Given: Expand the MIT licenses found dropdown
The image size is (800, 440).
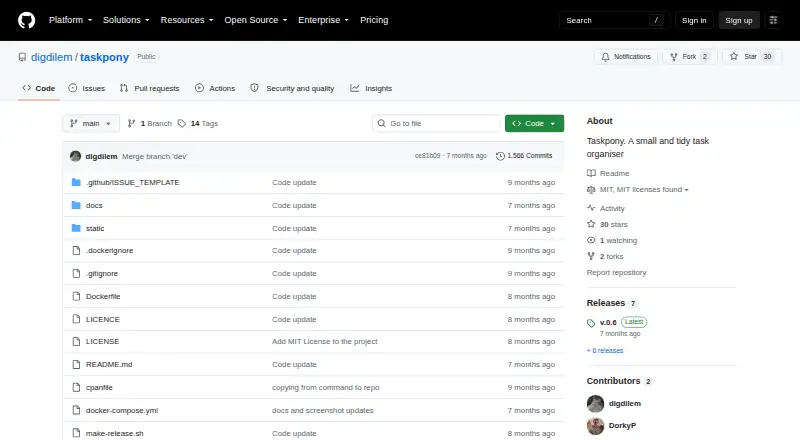Looking at the screenshot, I should [644, 190].
